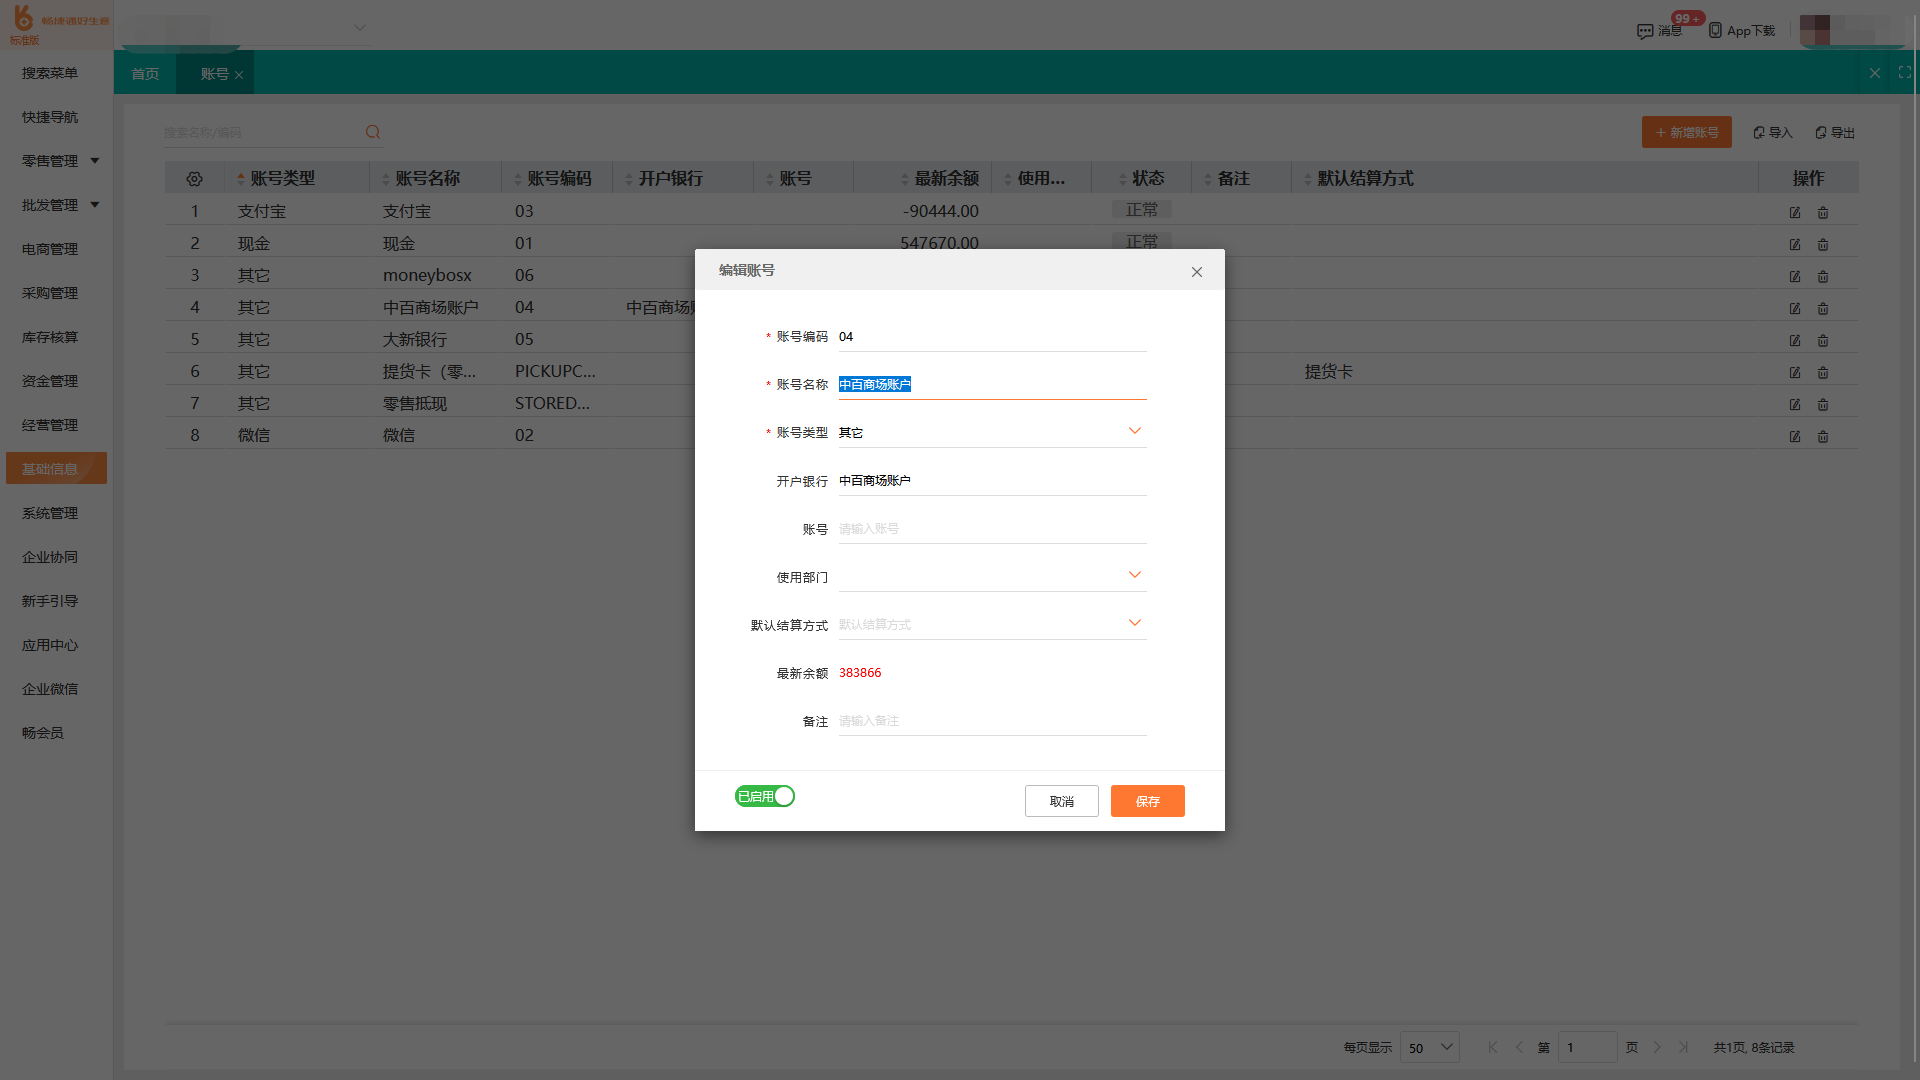Expand the 账号类型 dropdown in dialog

[x=1135, y=431]
